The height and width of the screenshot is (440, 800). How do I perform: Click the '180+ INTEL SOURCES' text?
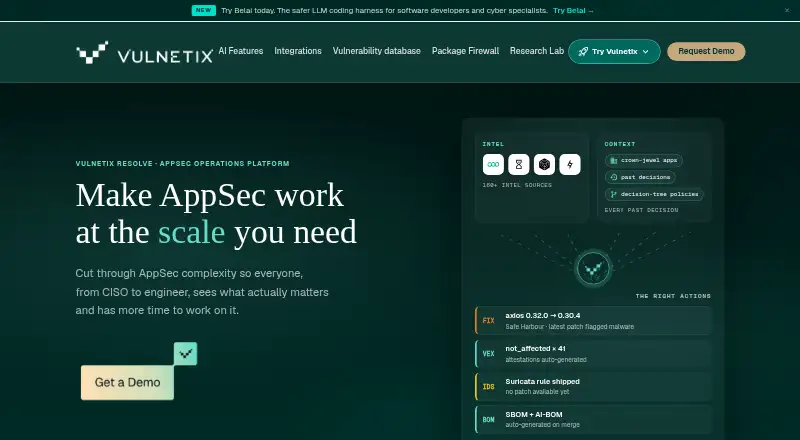(517, 185)
